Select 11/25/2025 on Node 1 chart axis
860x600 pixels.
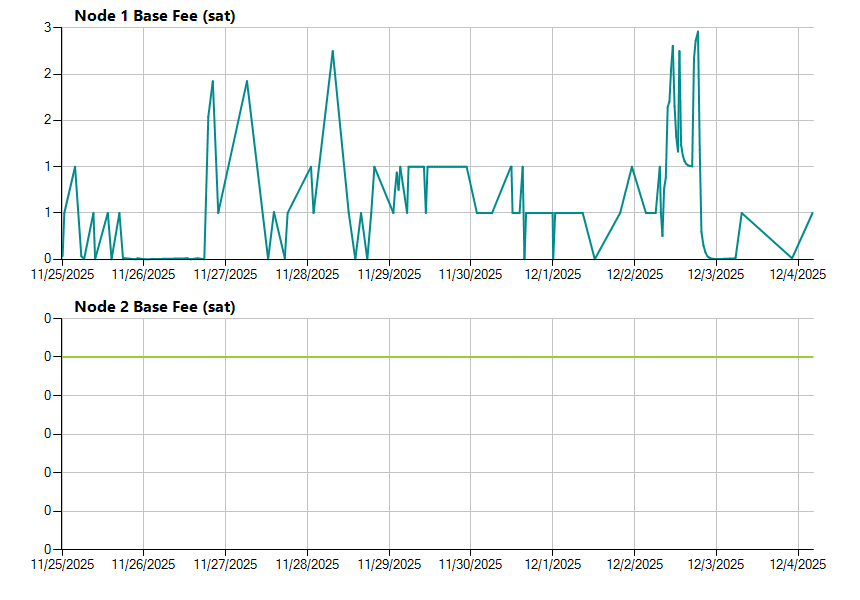click(x=61, y=273)
